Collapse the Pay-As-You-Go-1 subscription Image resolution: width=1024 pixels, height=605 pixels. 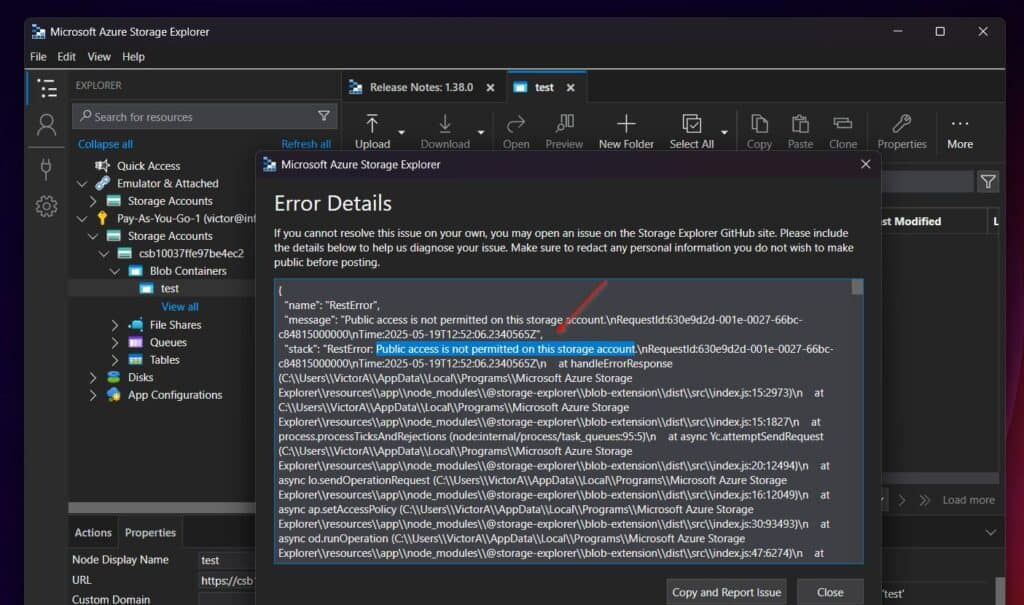pos(82,218)
